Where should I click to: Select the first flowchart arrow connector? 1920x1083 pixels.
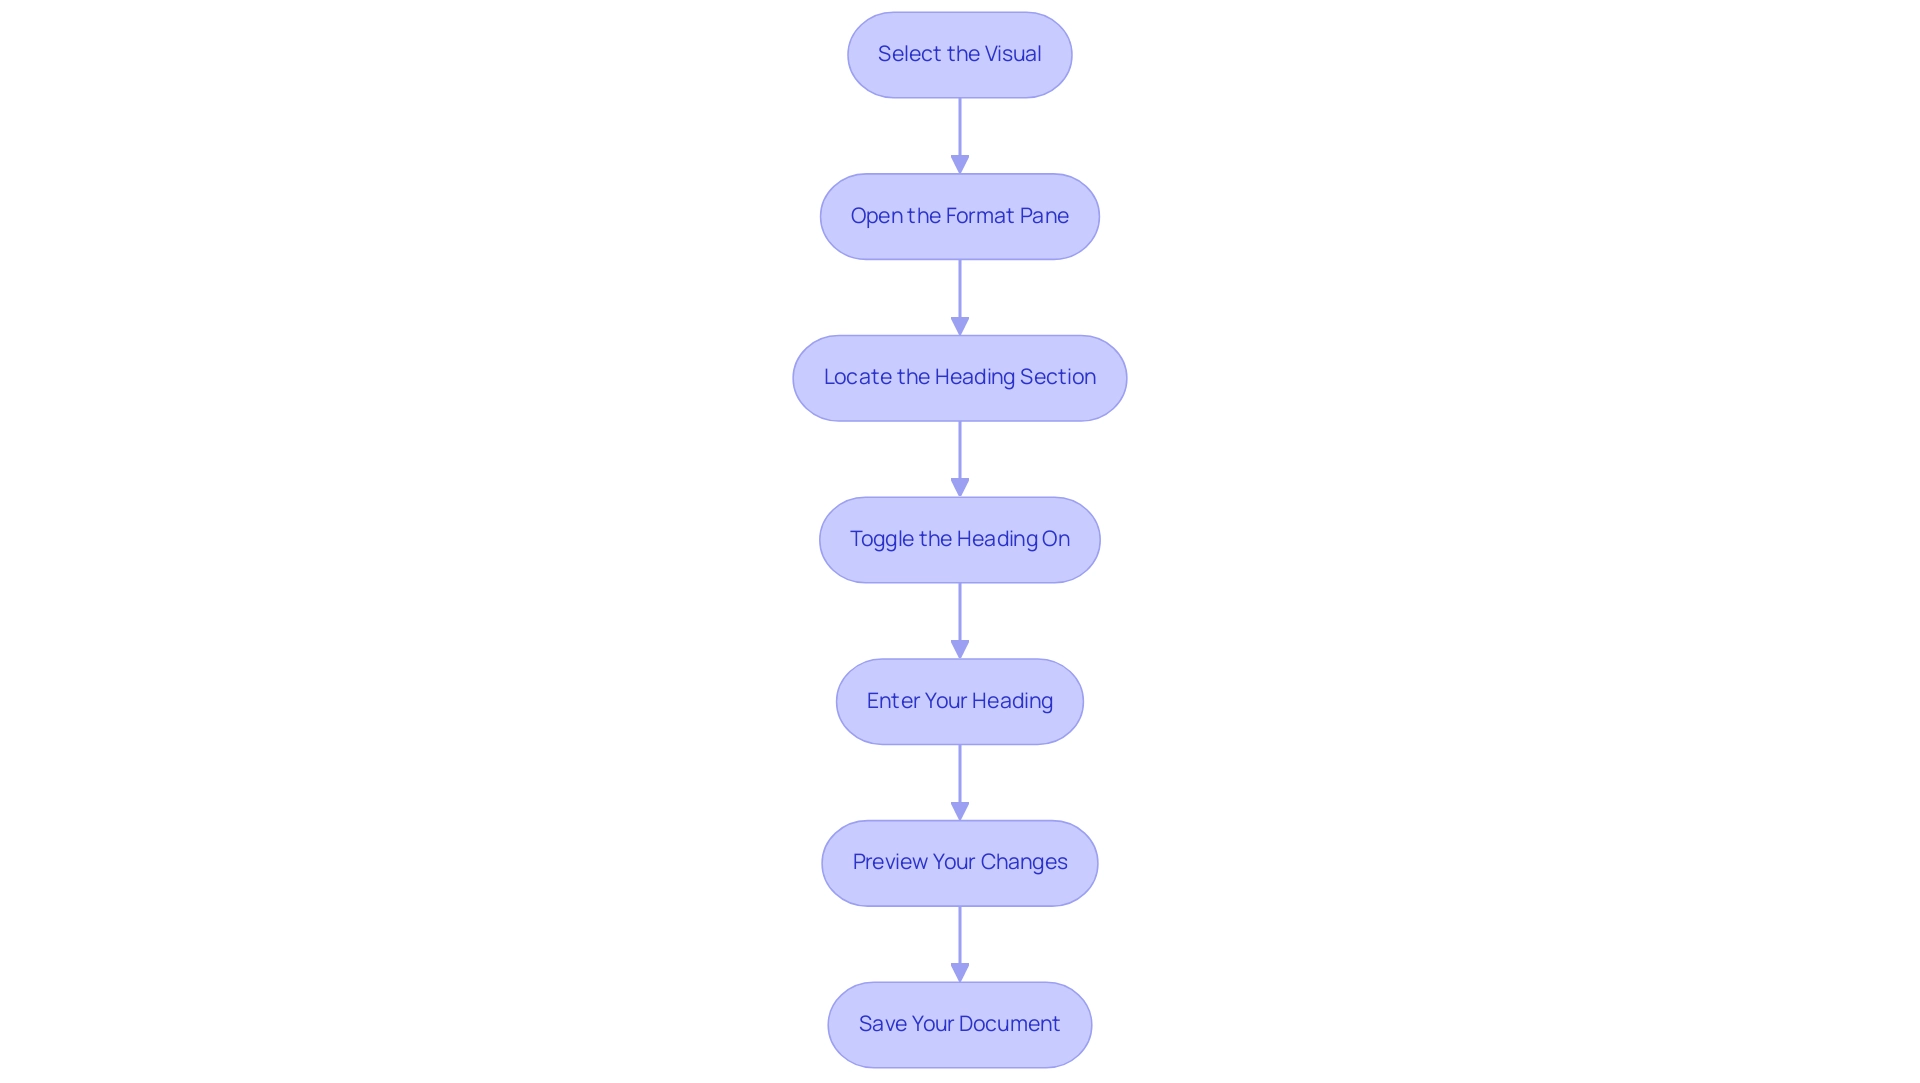[959, 132]
